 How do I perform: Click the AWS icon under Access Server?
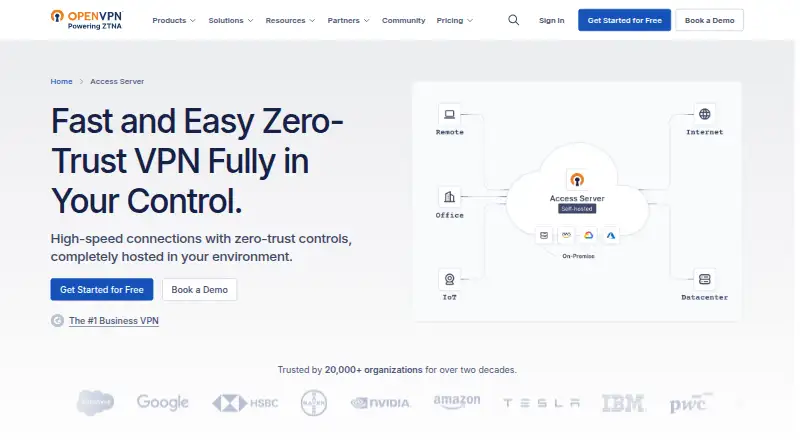pos(566,235)
